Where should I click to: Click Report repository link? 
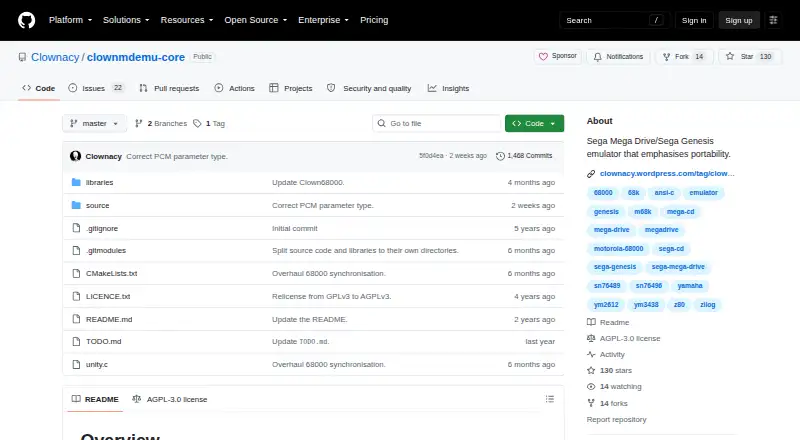coord(616,420)
